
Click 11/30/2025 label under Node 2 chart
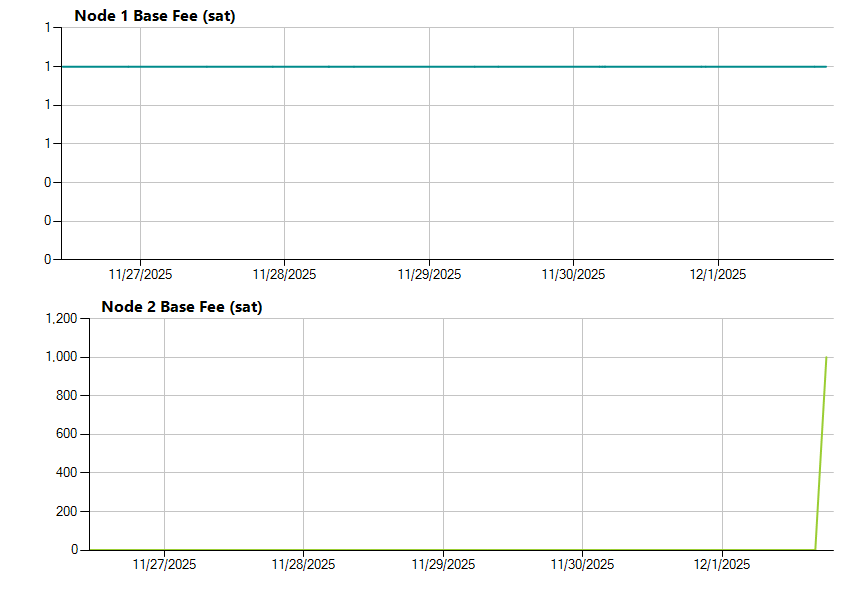tap(582, 565)
